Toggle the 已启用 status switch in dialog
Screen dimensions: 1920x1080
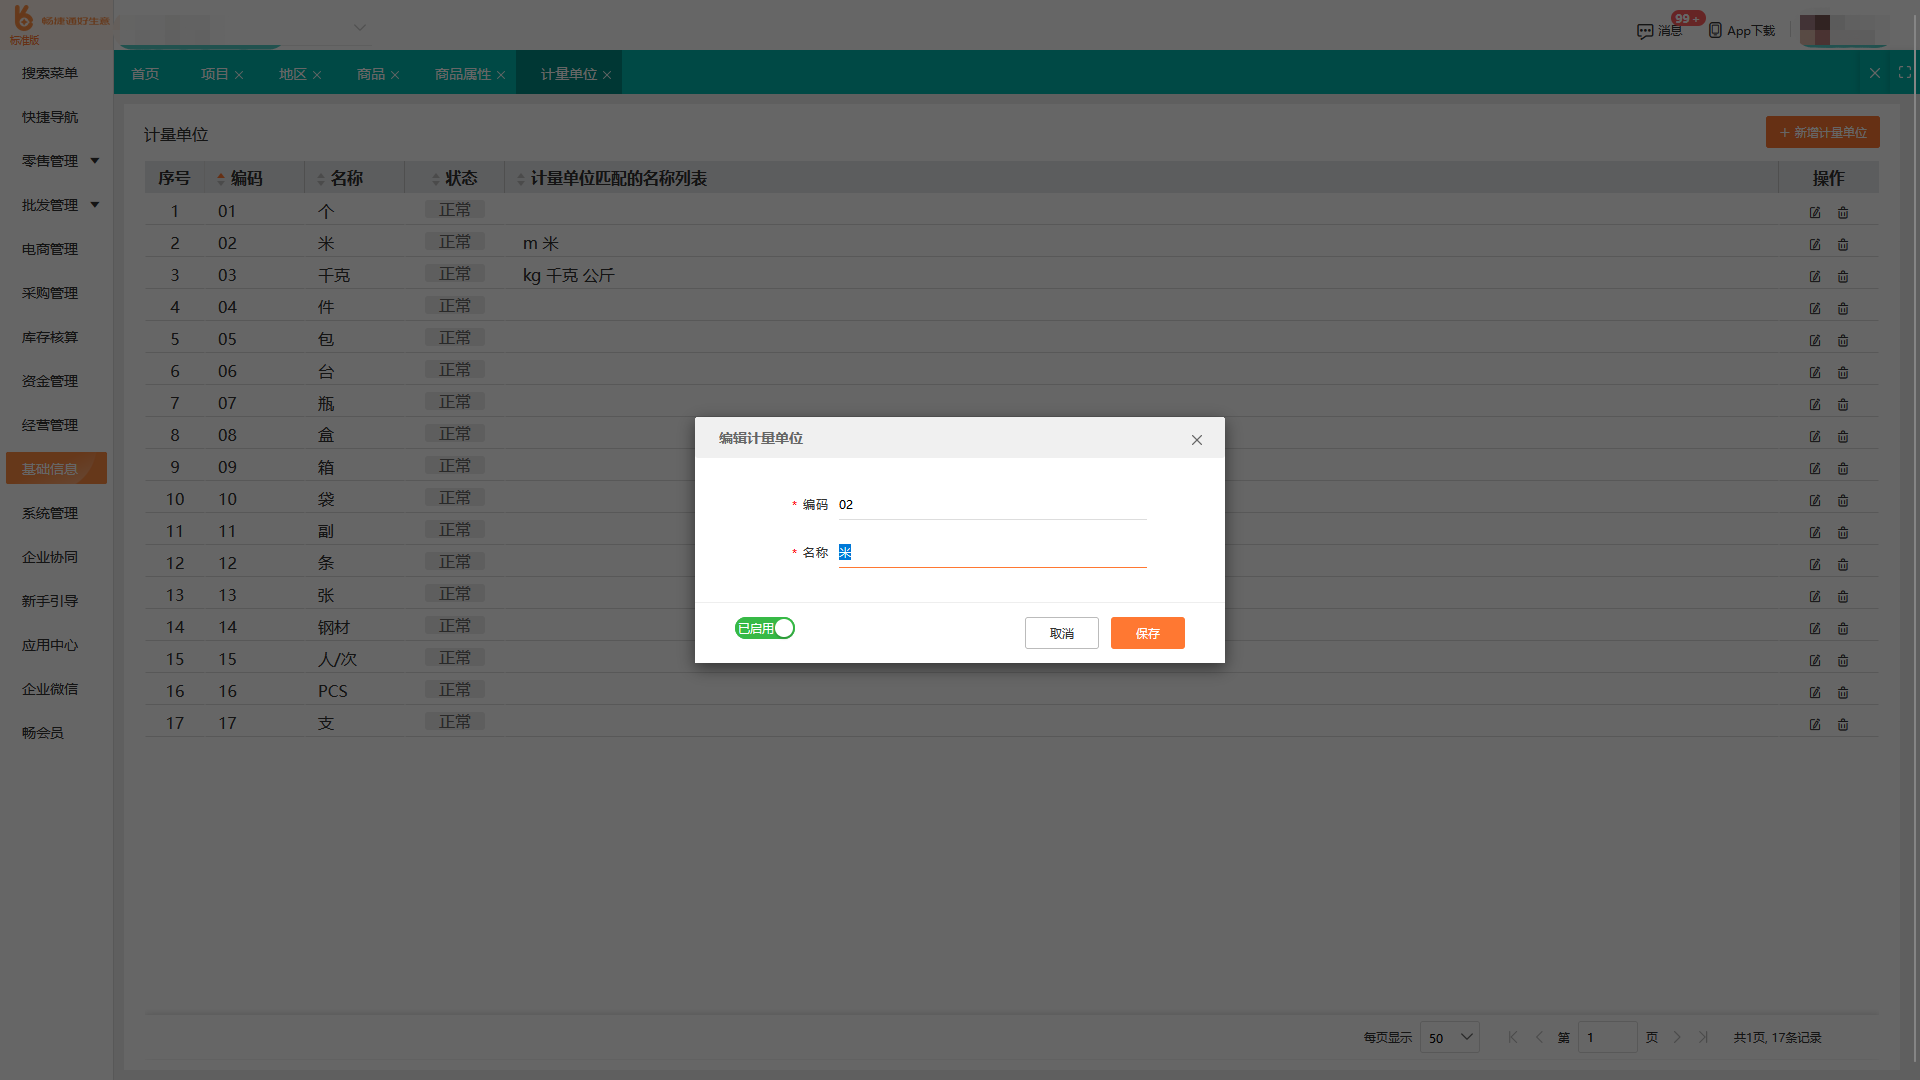(765, 628)
